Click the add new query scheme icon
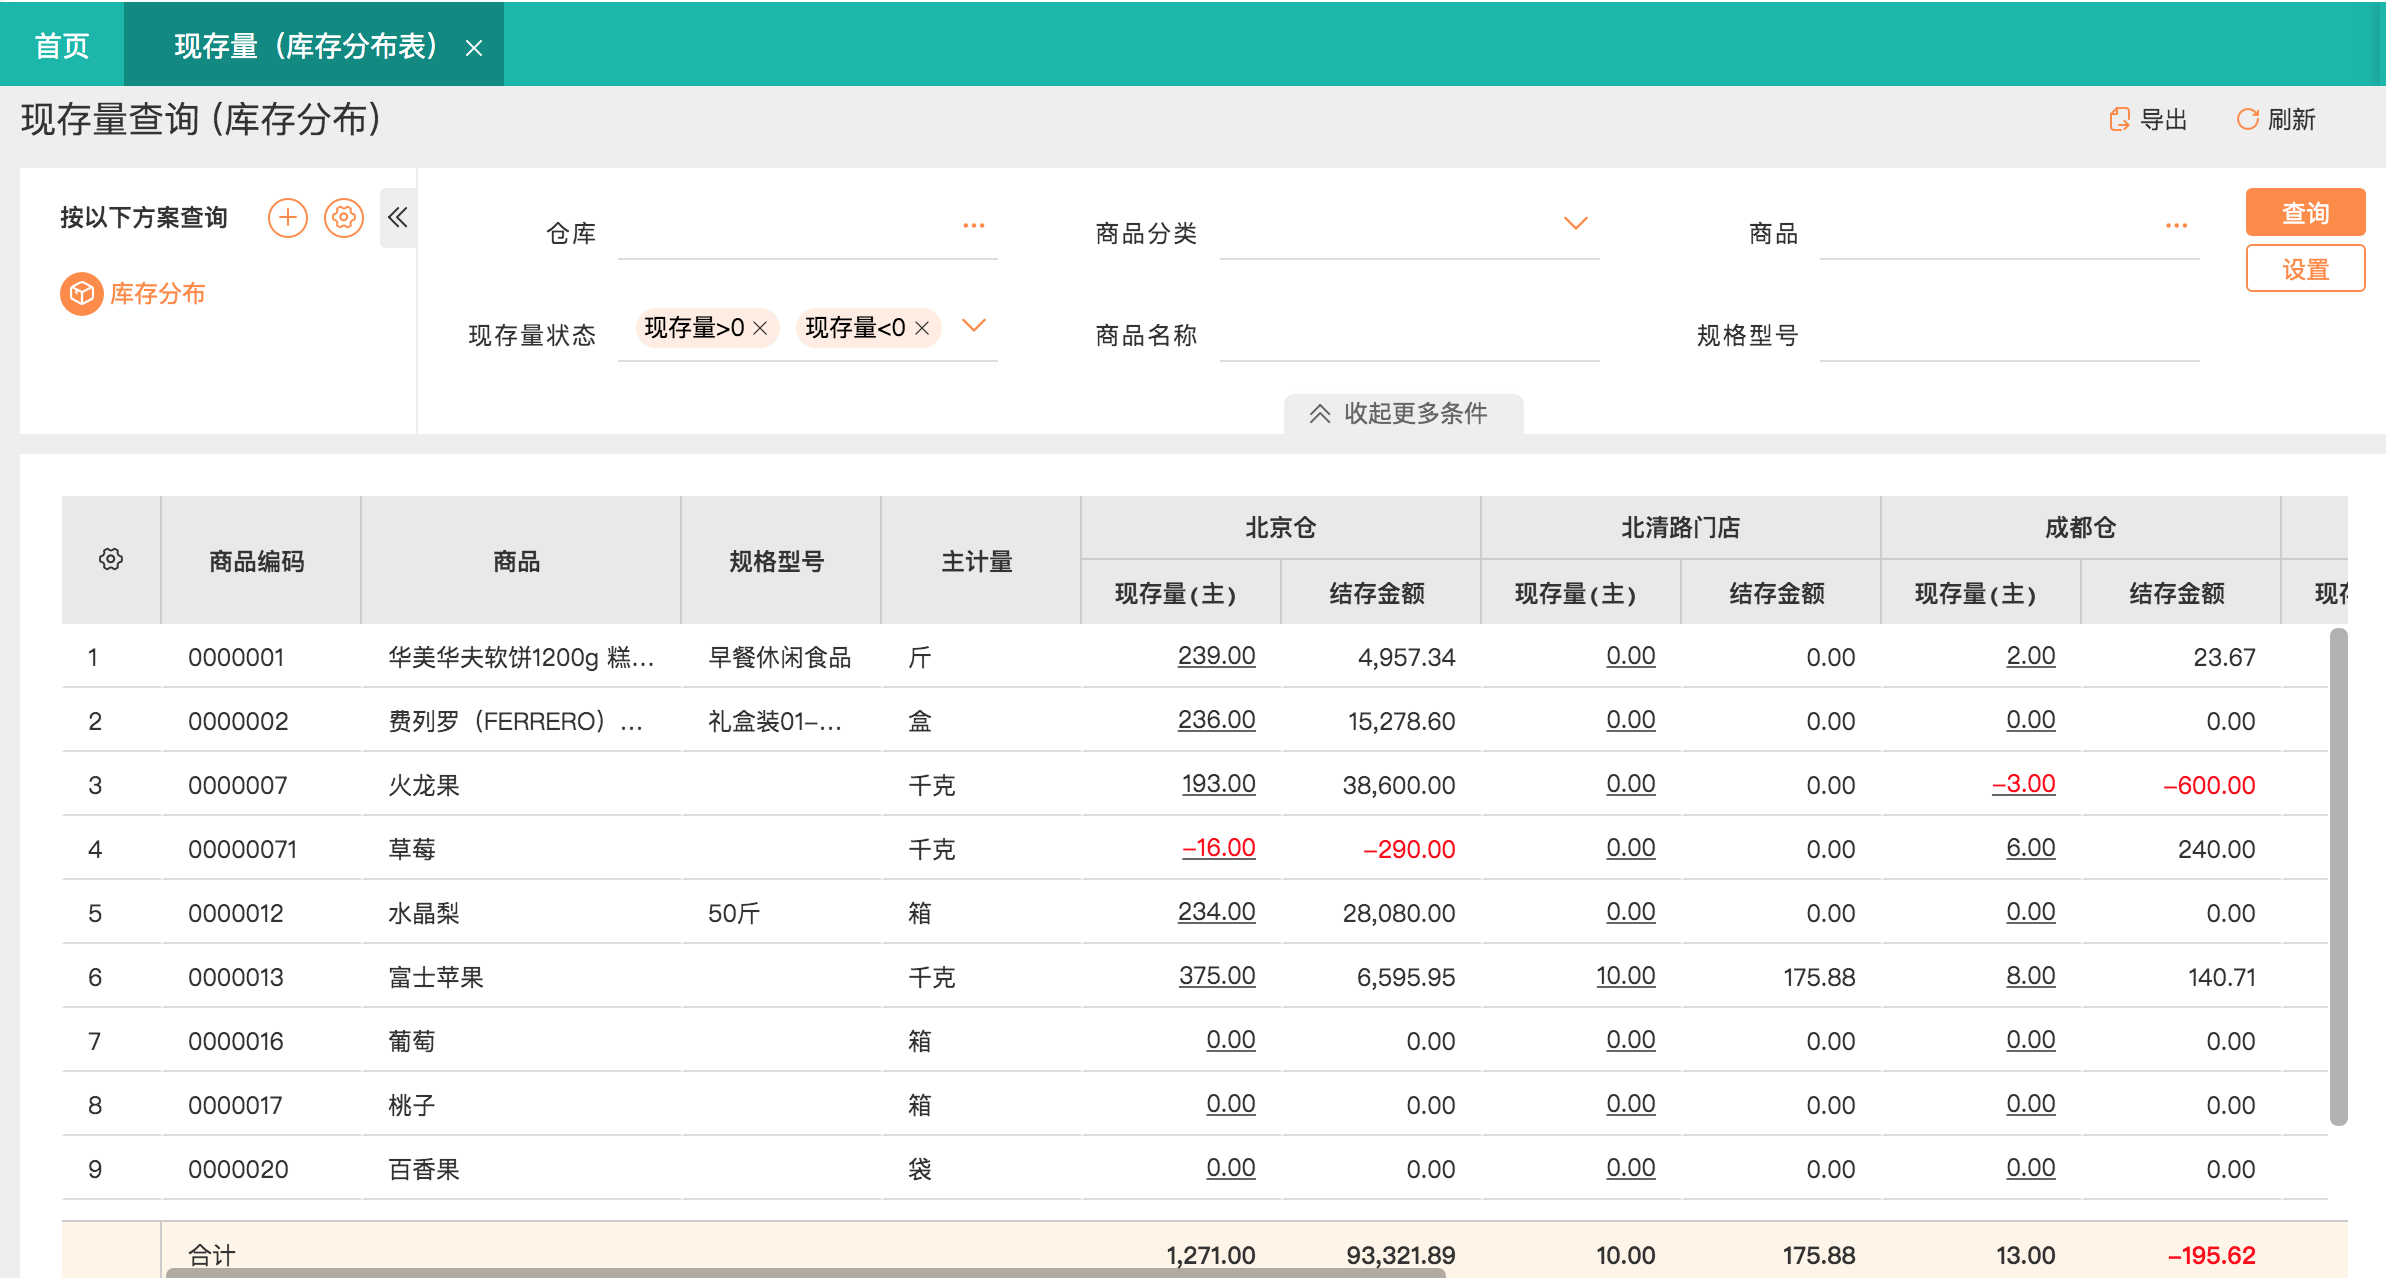 point(289,218)
